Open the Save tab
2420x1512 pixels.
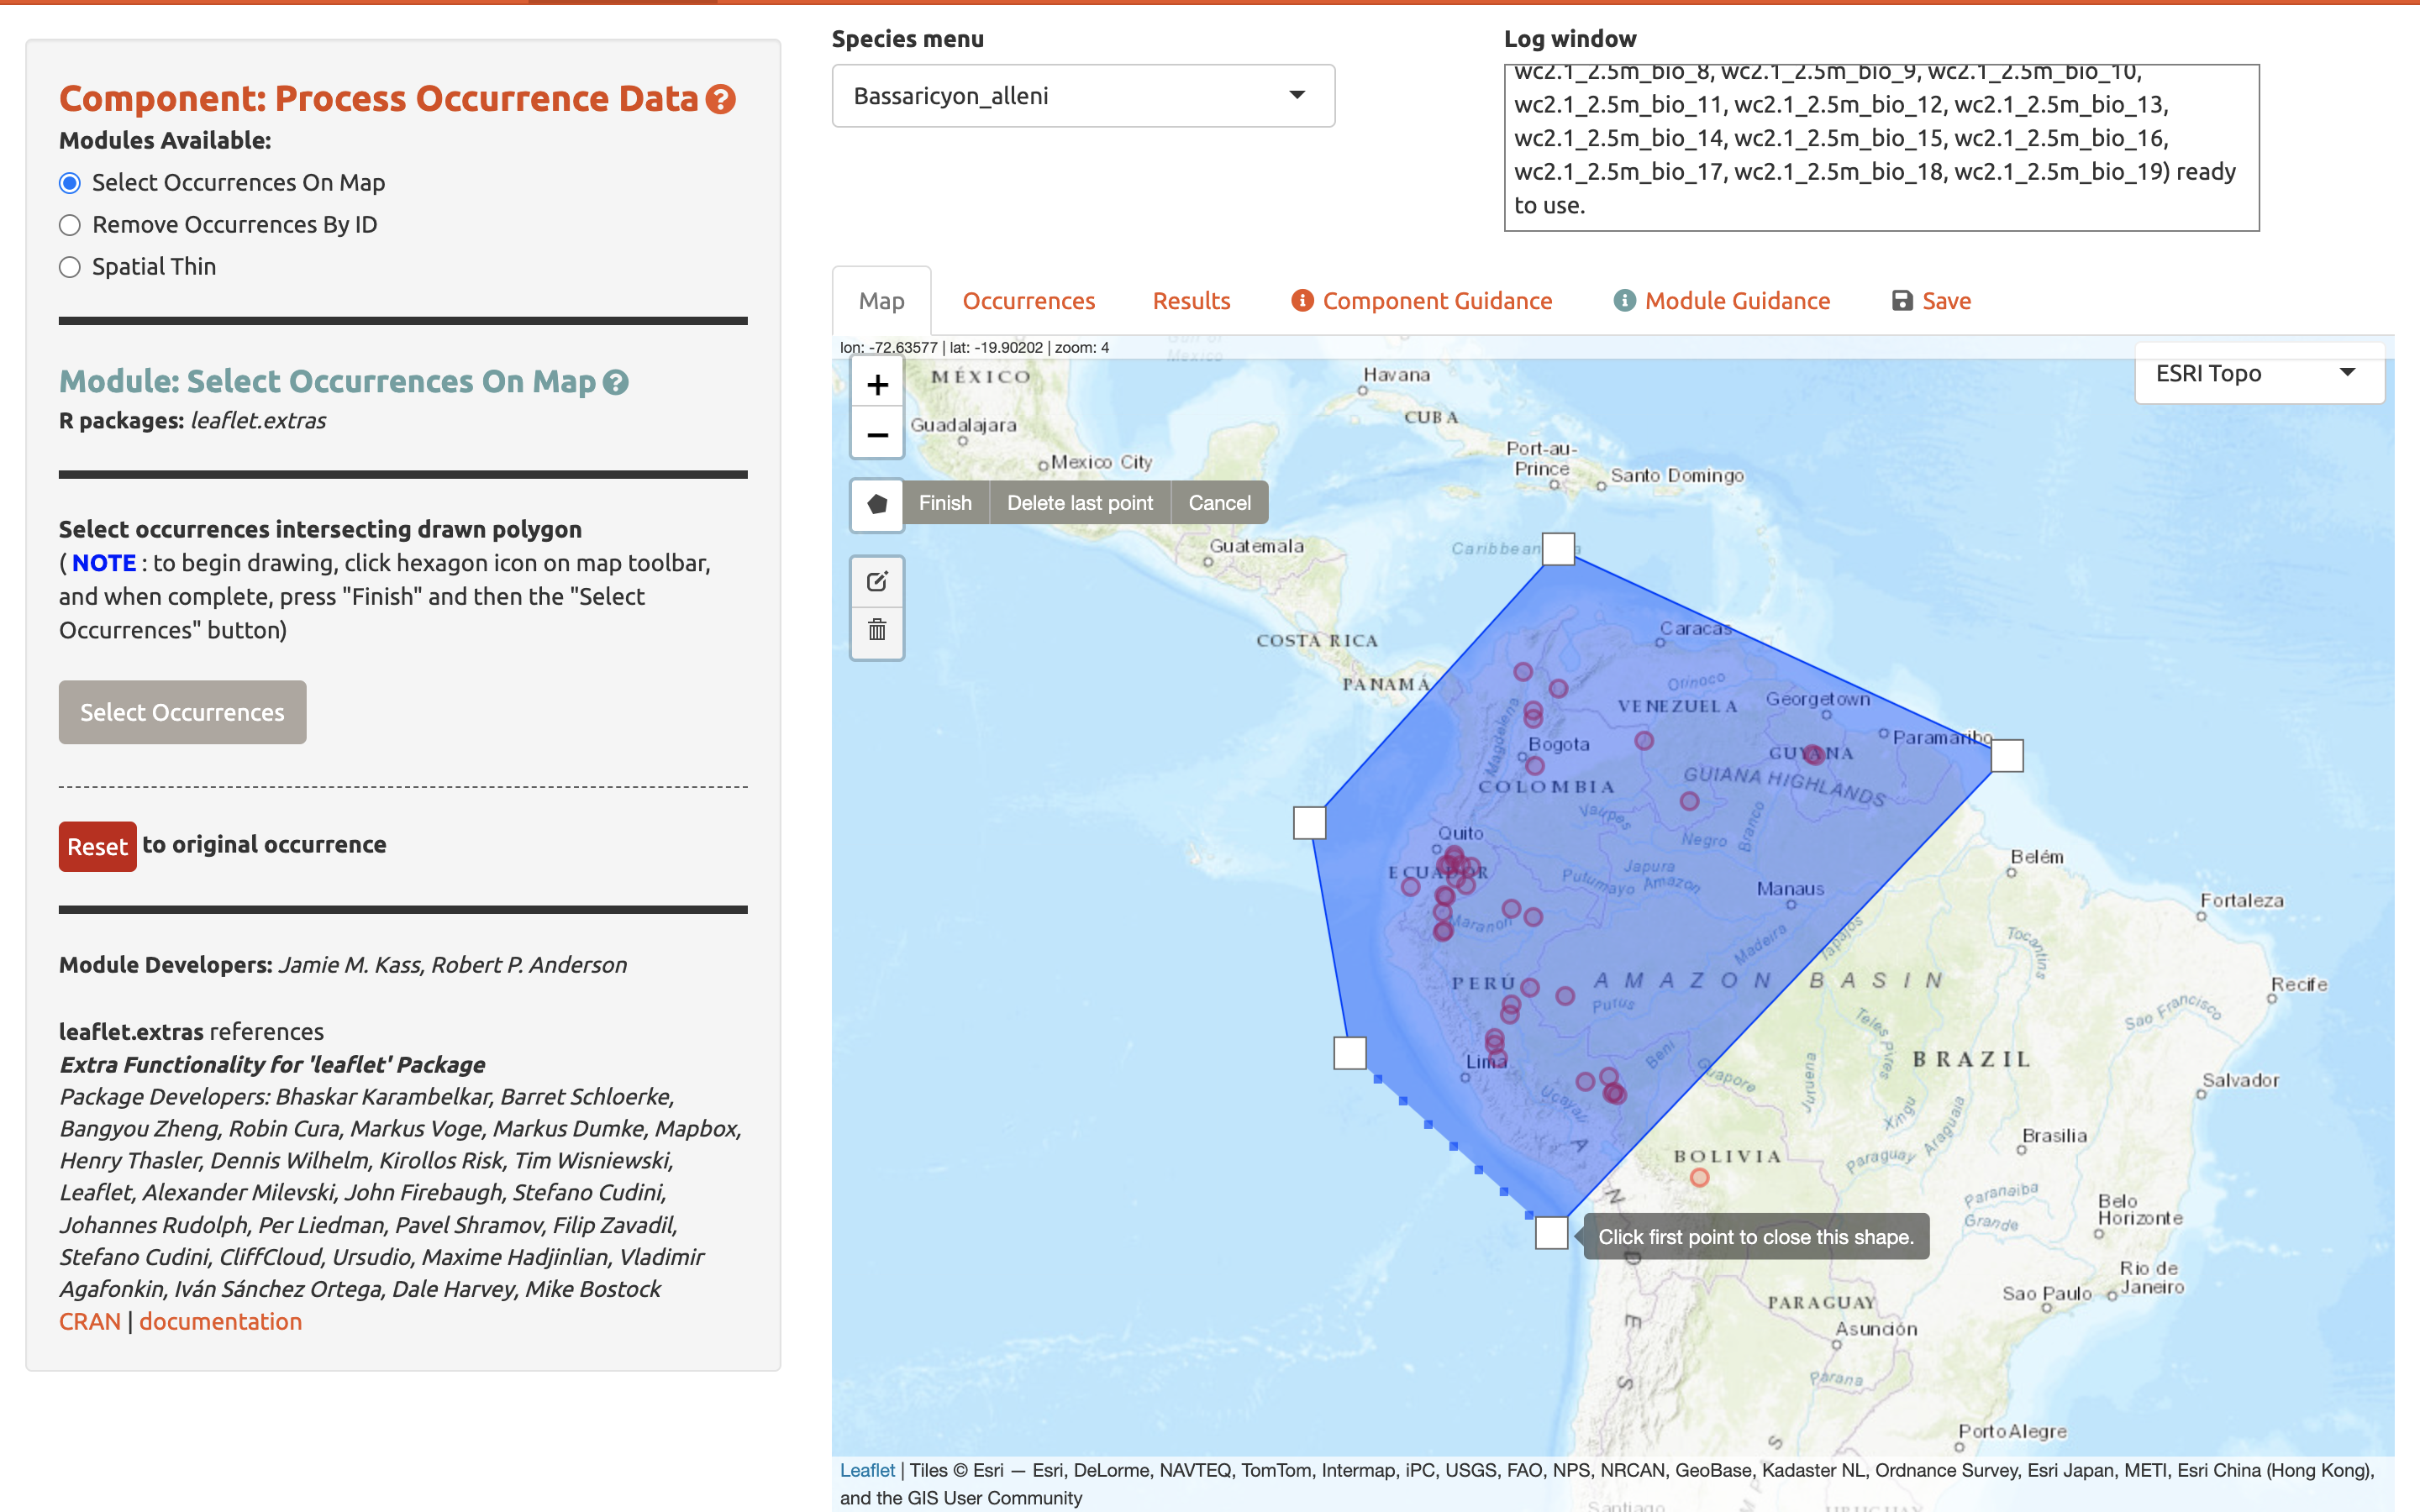click(x=1931, y=301)
